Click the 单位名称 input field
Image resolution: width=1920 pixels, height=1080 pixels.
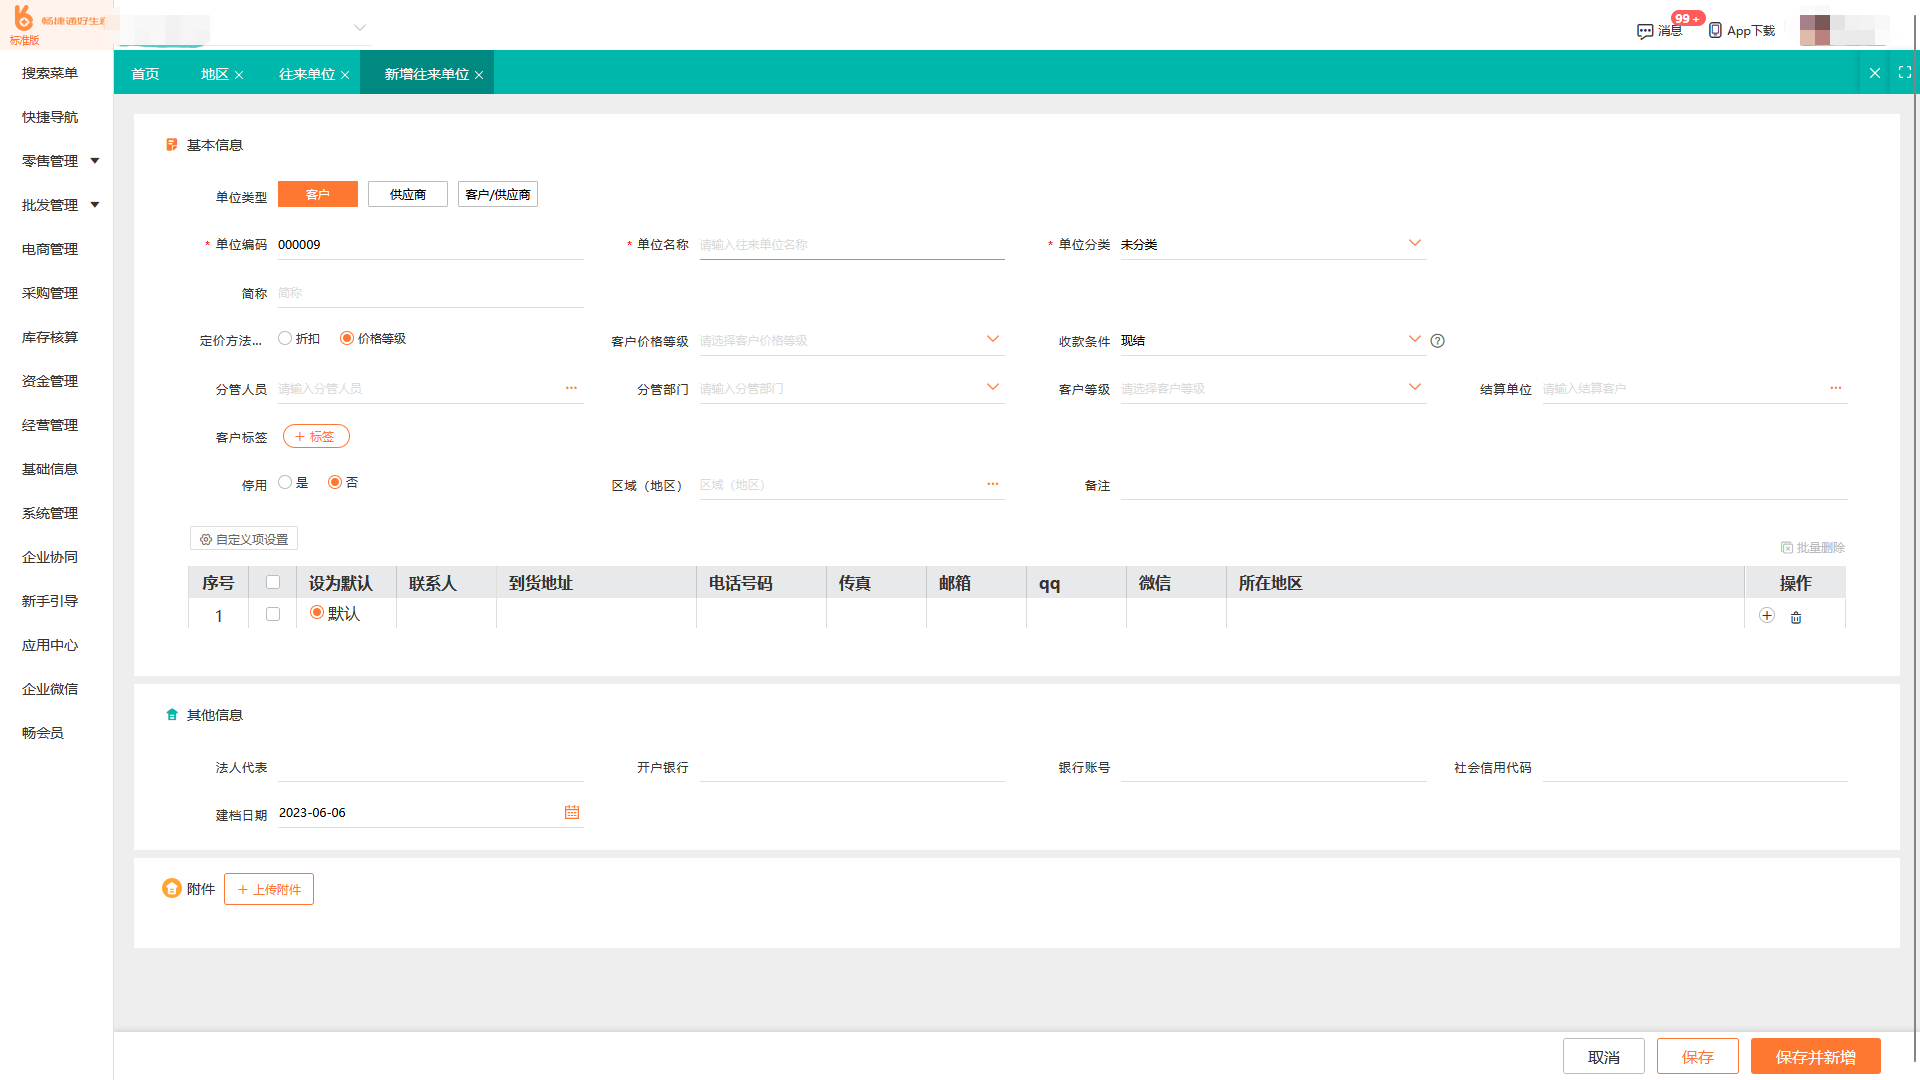(x=851, y=244)
